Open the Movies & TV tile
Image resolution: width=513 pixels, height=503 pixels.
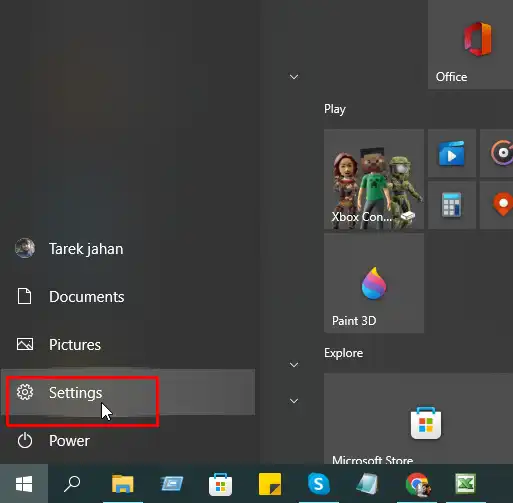point(452,153)
